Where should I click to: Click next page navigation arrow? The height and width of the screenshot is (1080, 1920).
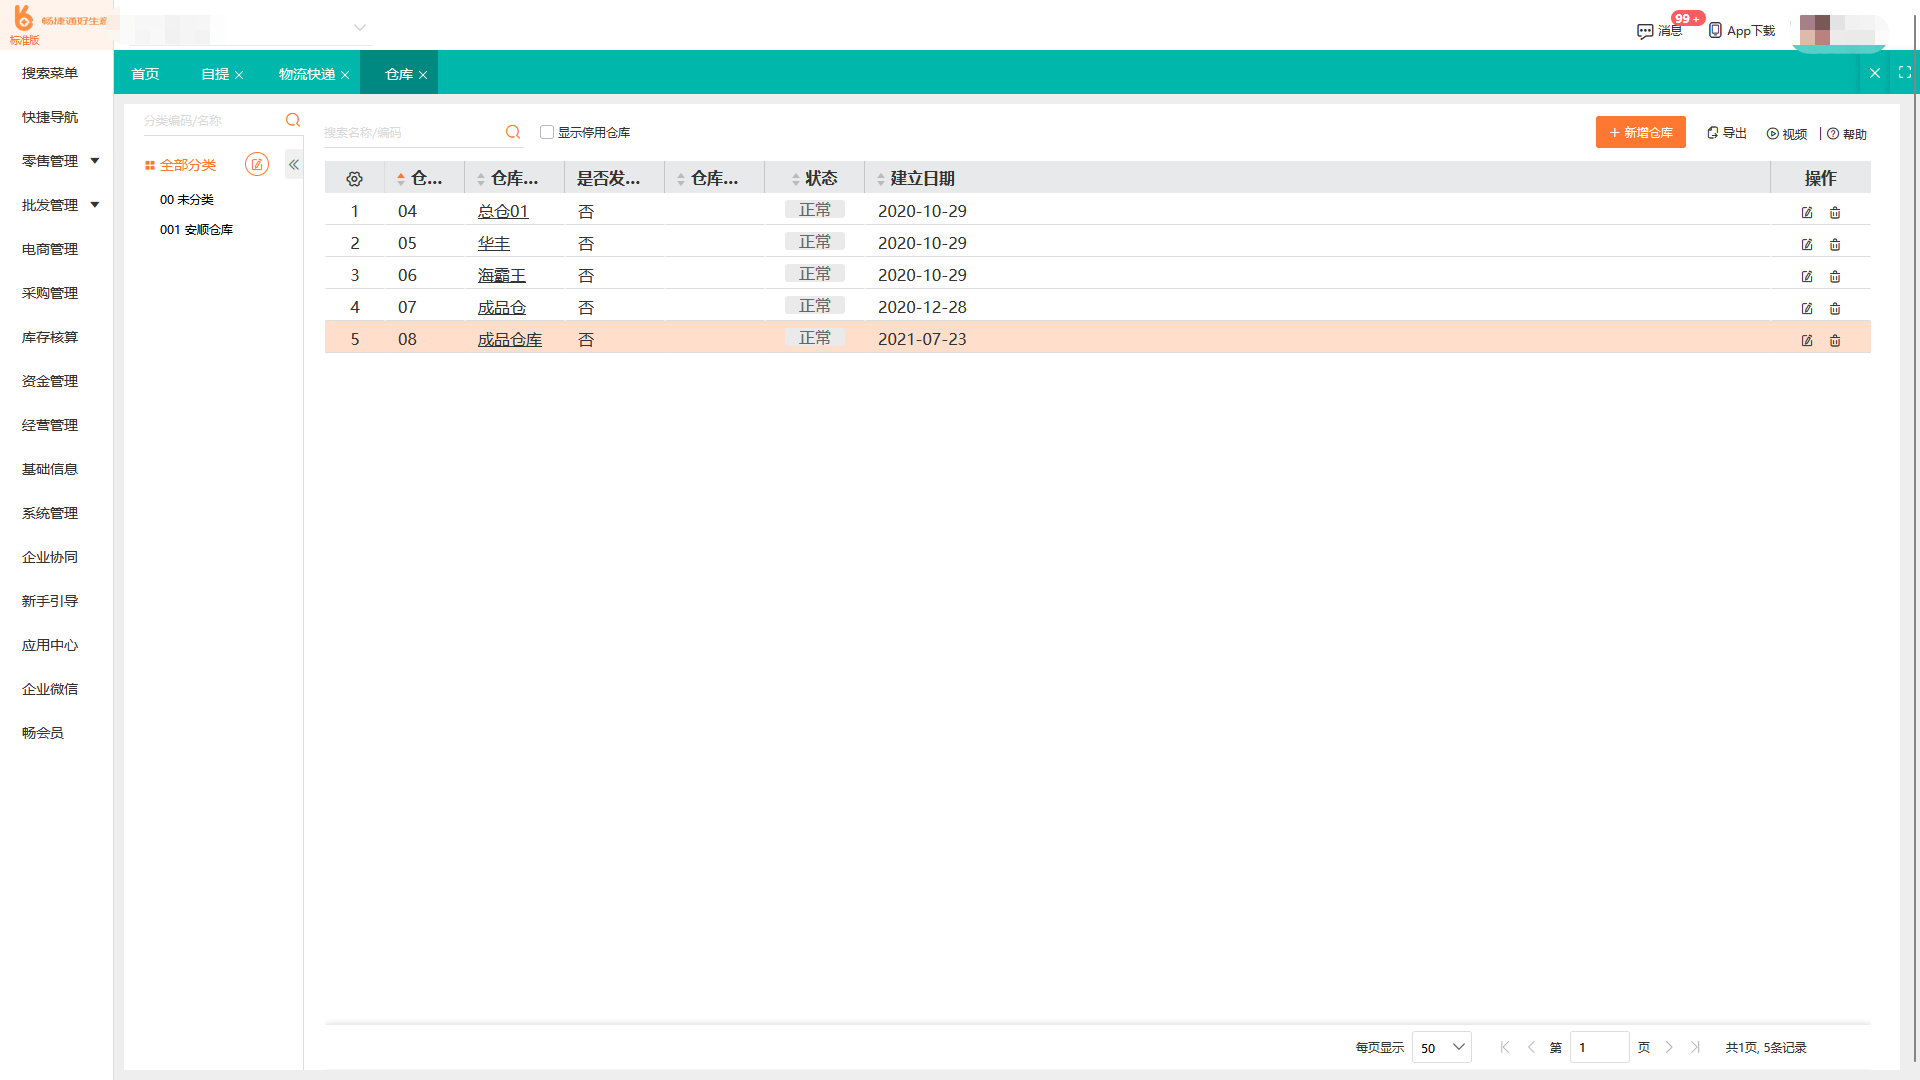1668,1047
